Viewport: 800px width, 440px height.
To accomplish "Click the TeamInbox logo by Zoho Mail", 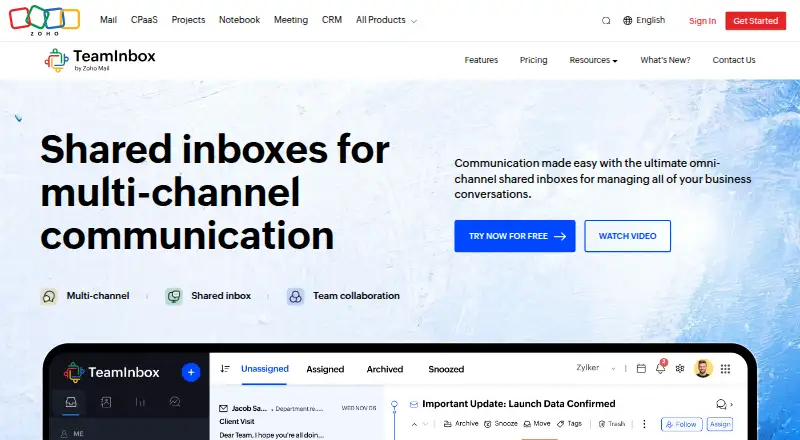I will (100, 60).
